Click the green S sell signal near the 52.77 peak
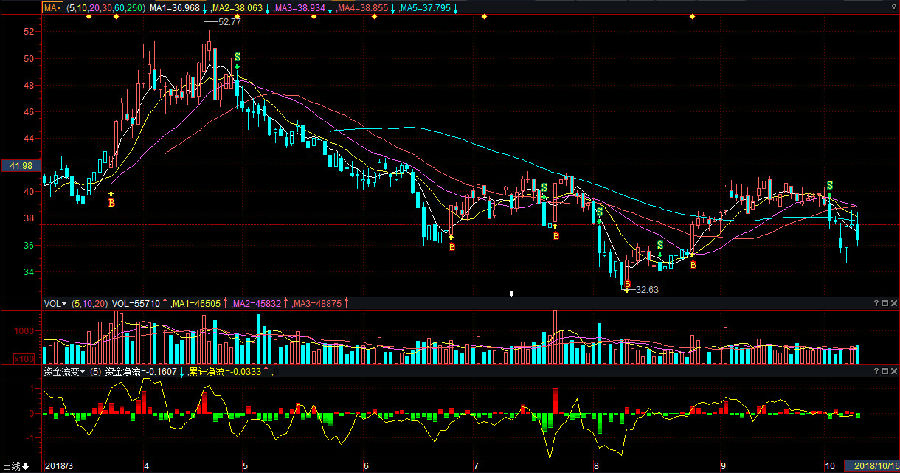Screen dimensions: 900x473 pos(237,57)
